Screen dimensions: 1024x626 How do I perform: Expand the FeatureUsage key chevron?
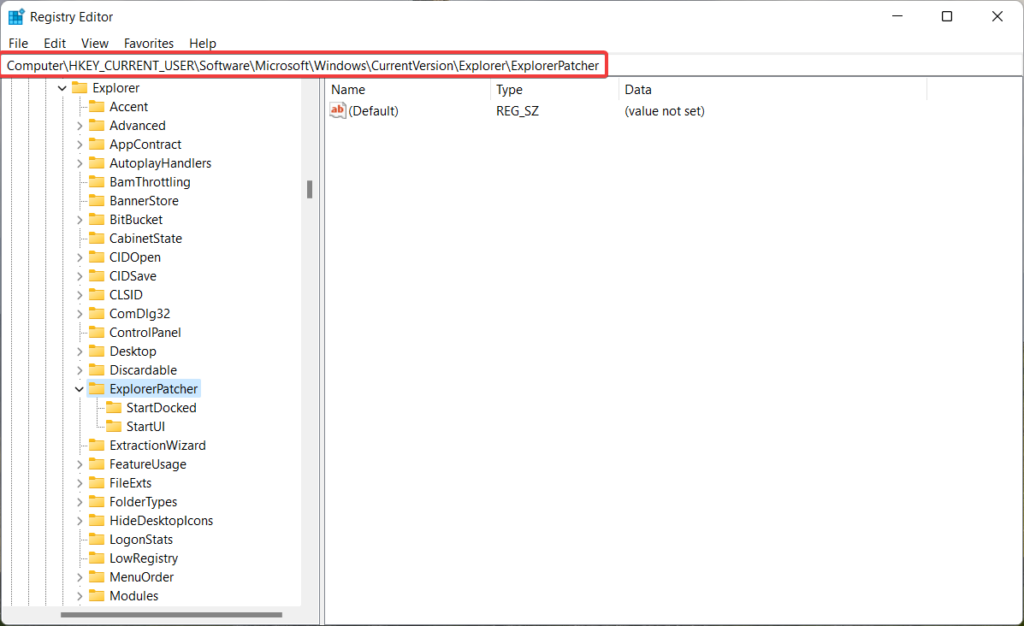[x=79, y=464]
